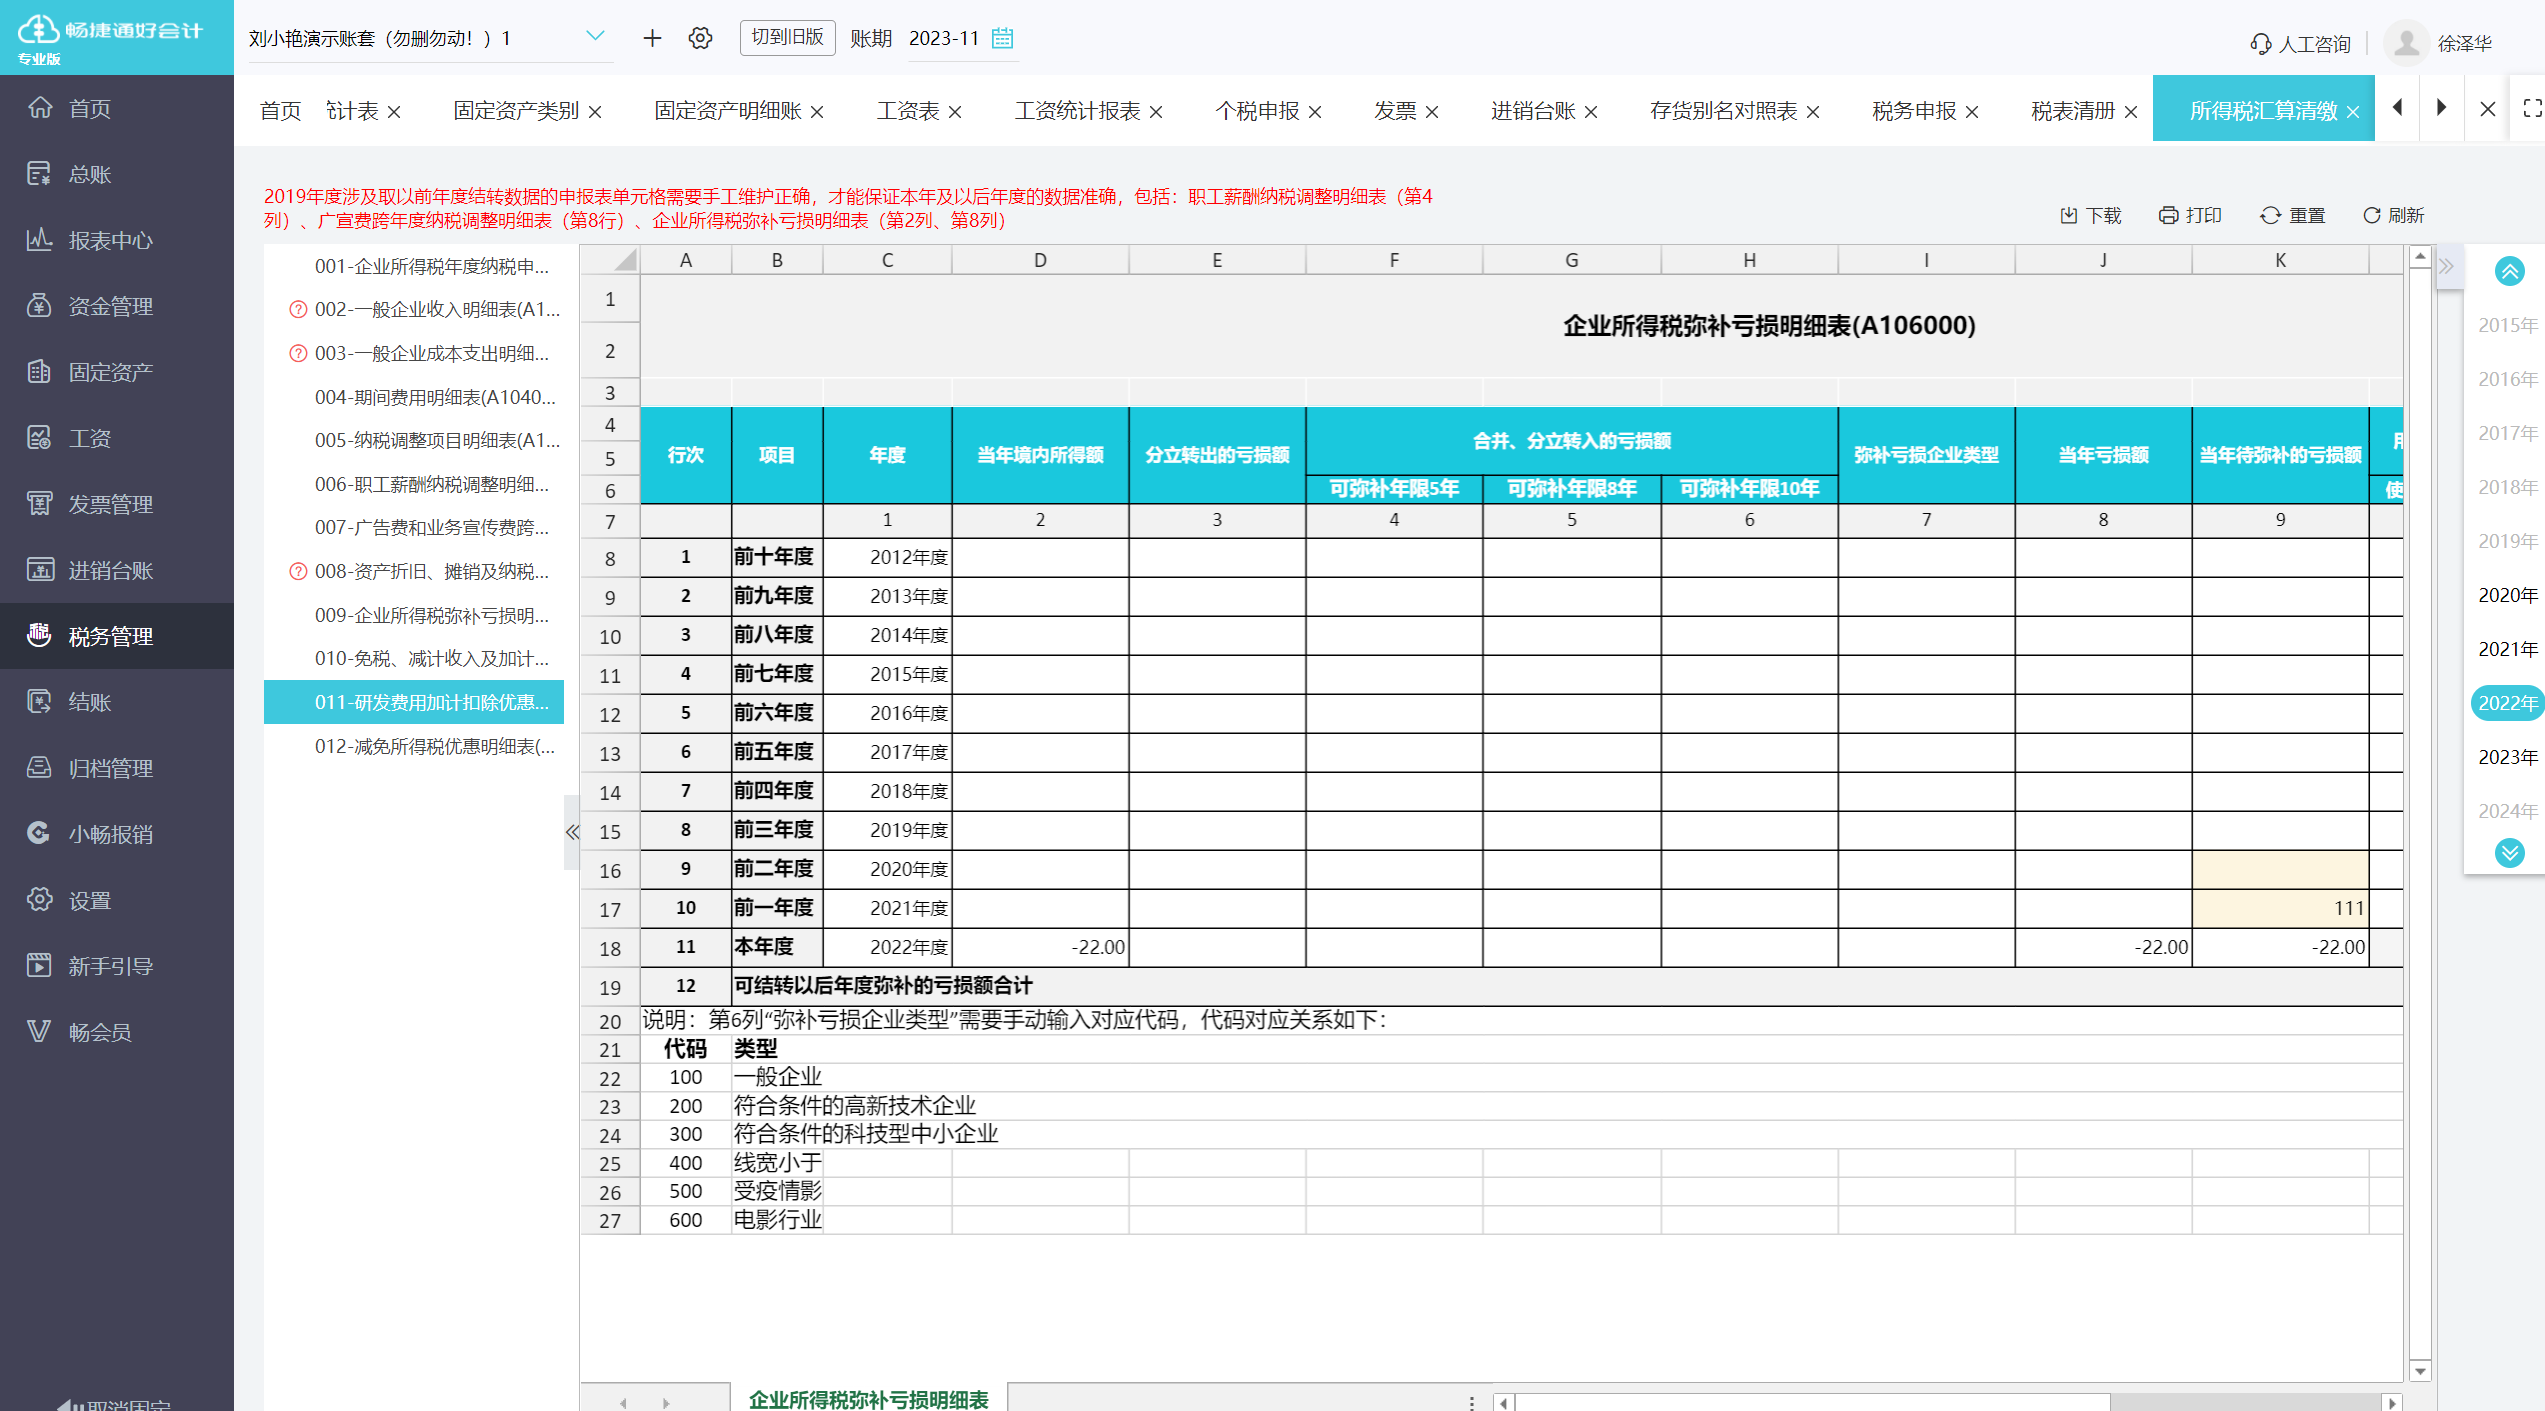Click the collapse sidebar arrow icon
Image resolution: width=2545 pixels, height=1411 pixels.
point(573,832)
